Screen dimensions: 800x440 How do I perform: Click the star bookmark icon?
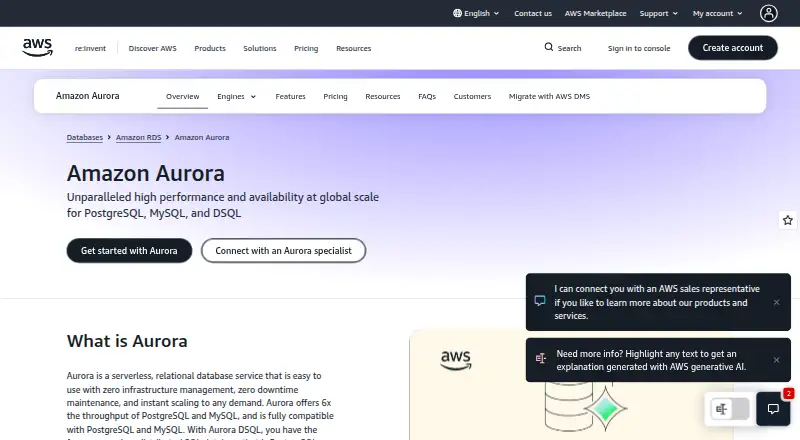tap(788, 220)
